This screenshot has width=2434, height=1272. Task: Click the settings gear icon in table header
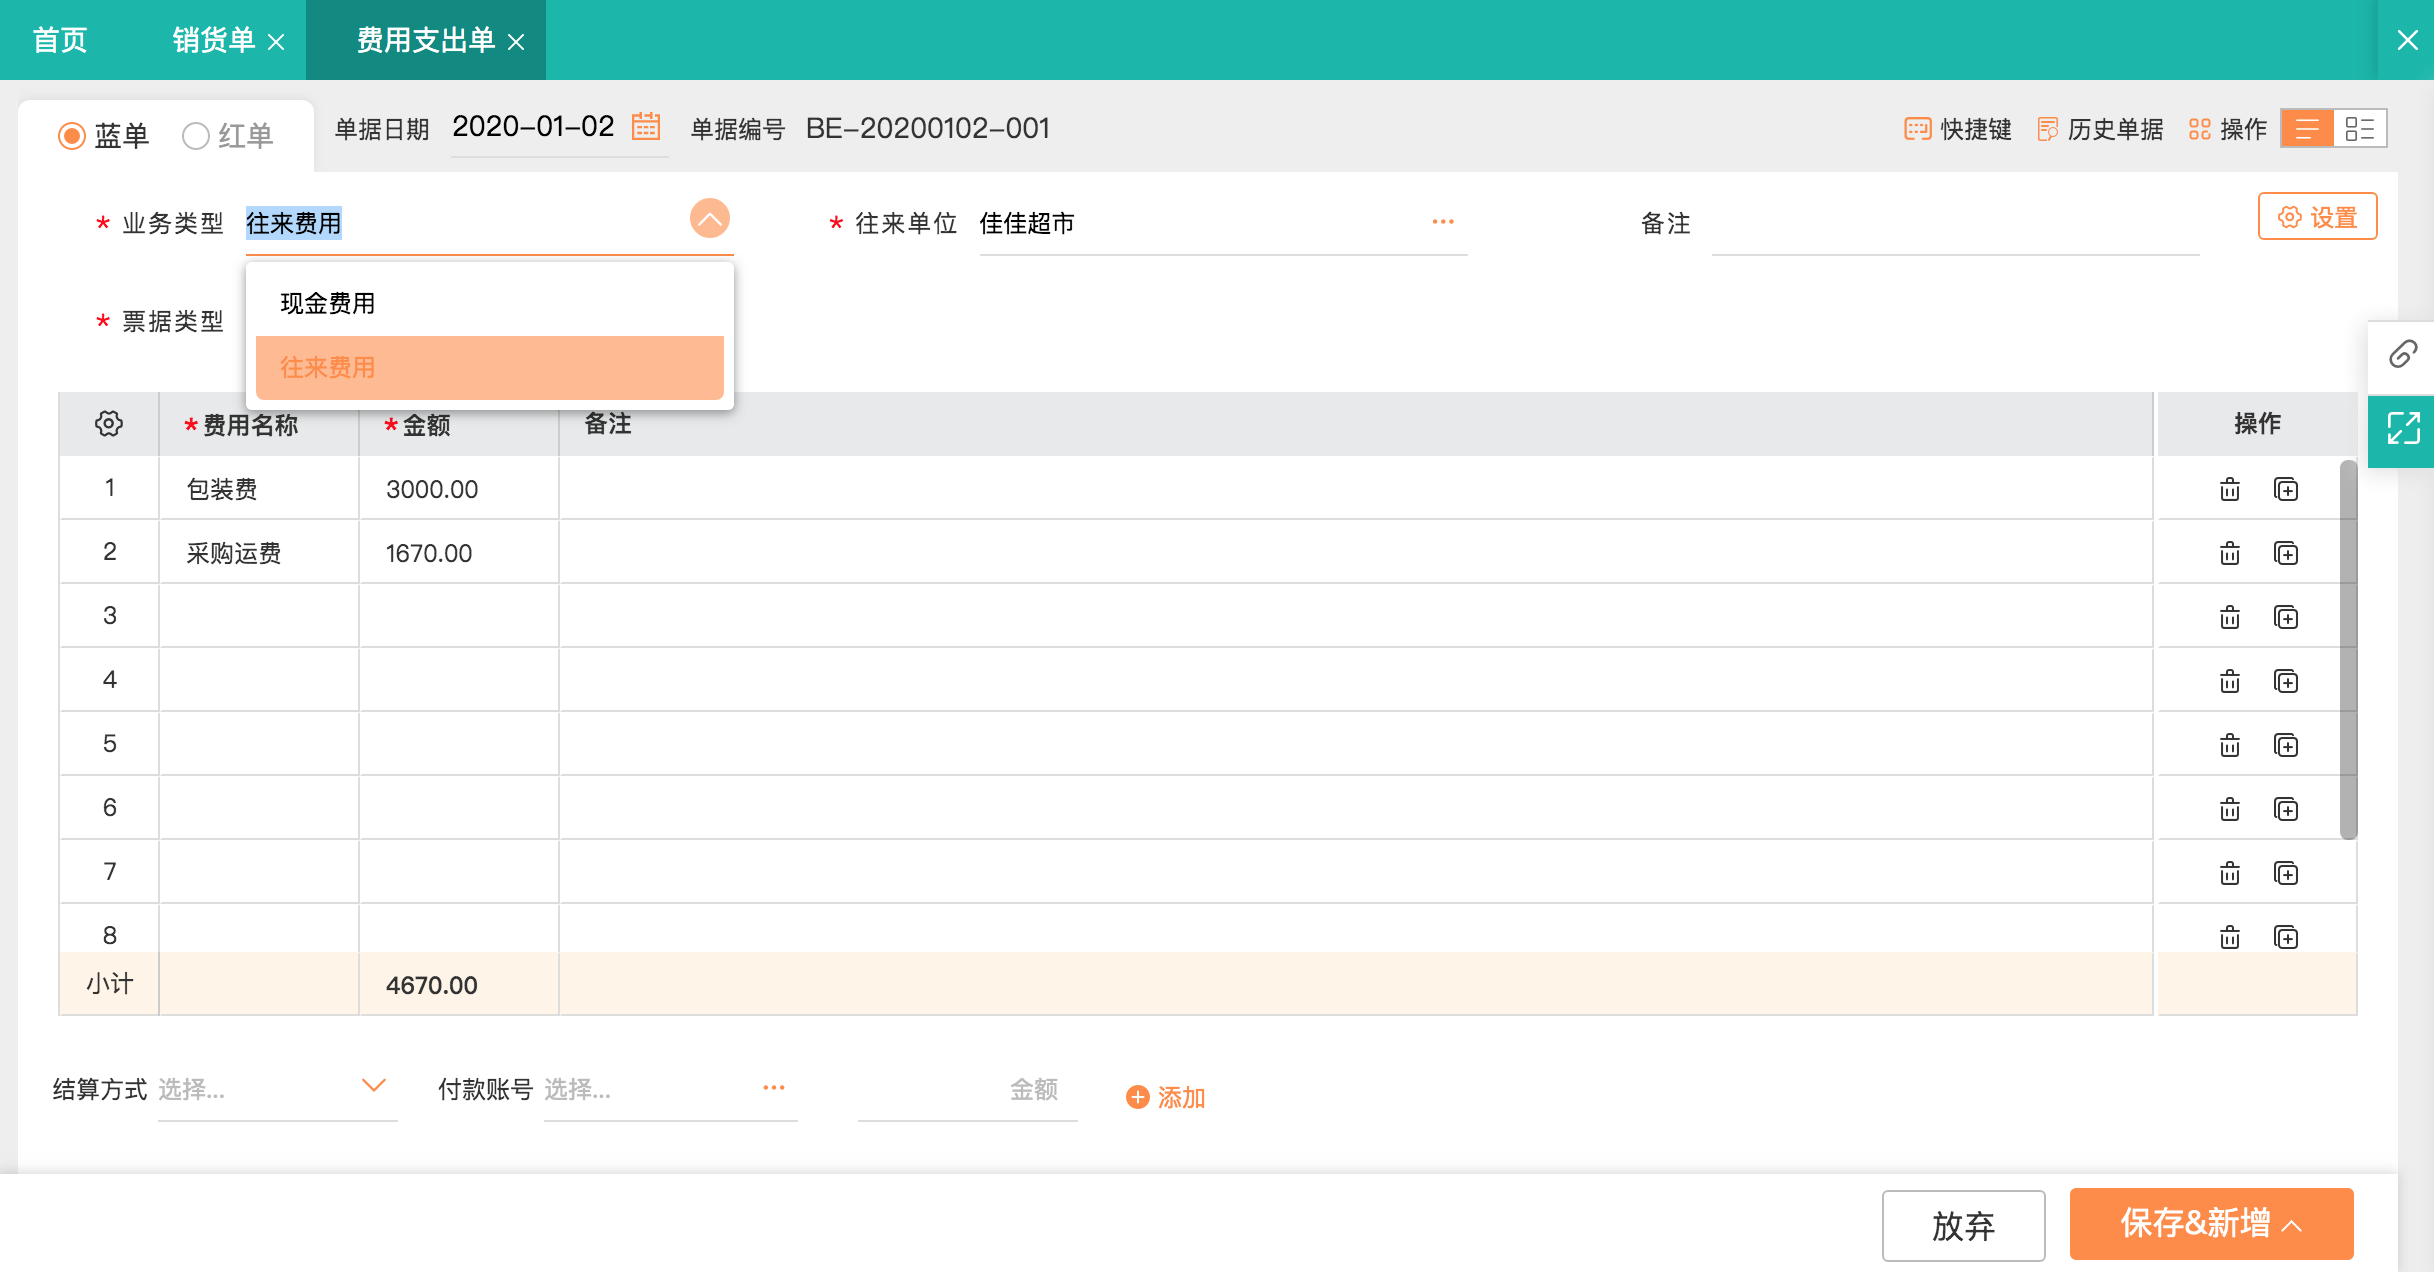pos(108,425)
